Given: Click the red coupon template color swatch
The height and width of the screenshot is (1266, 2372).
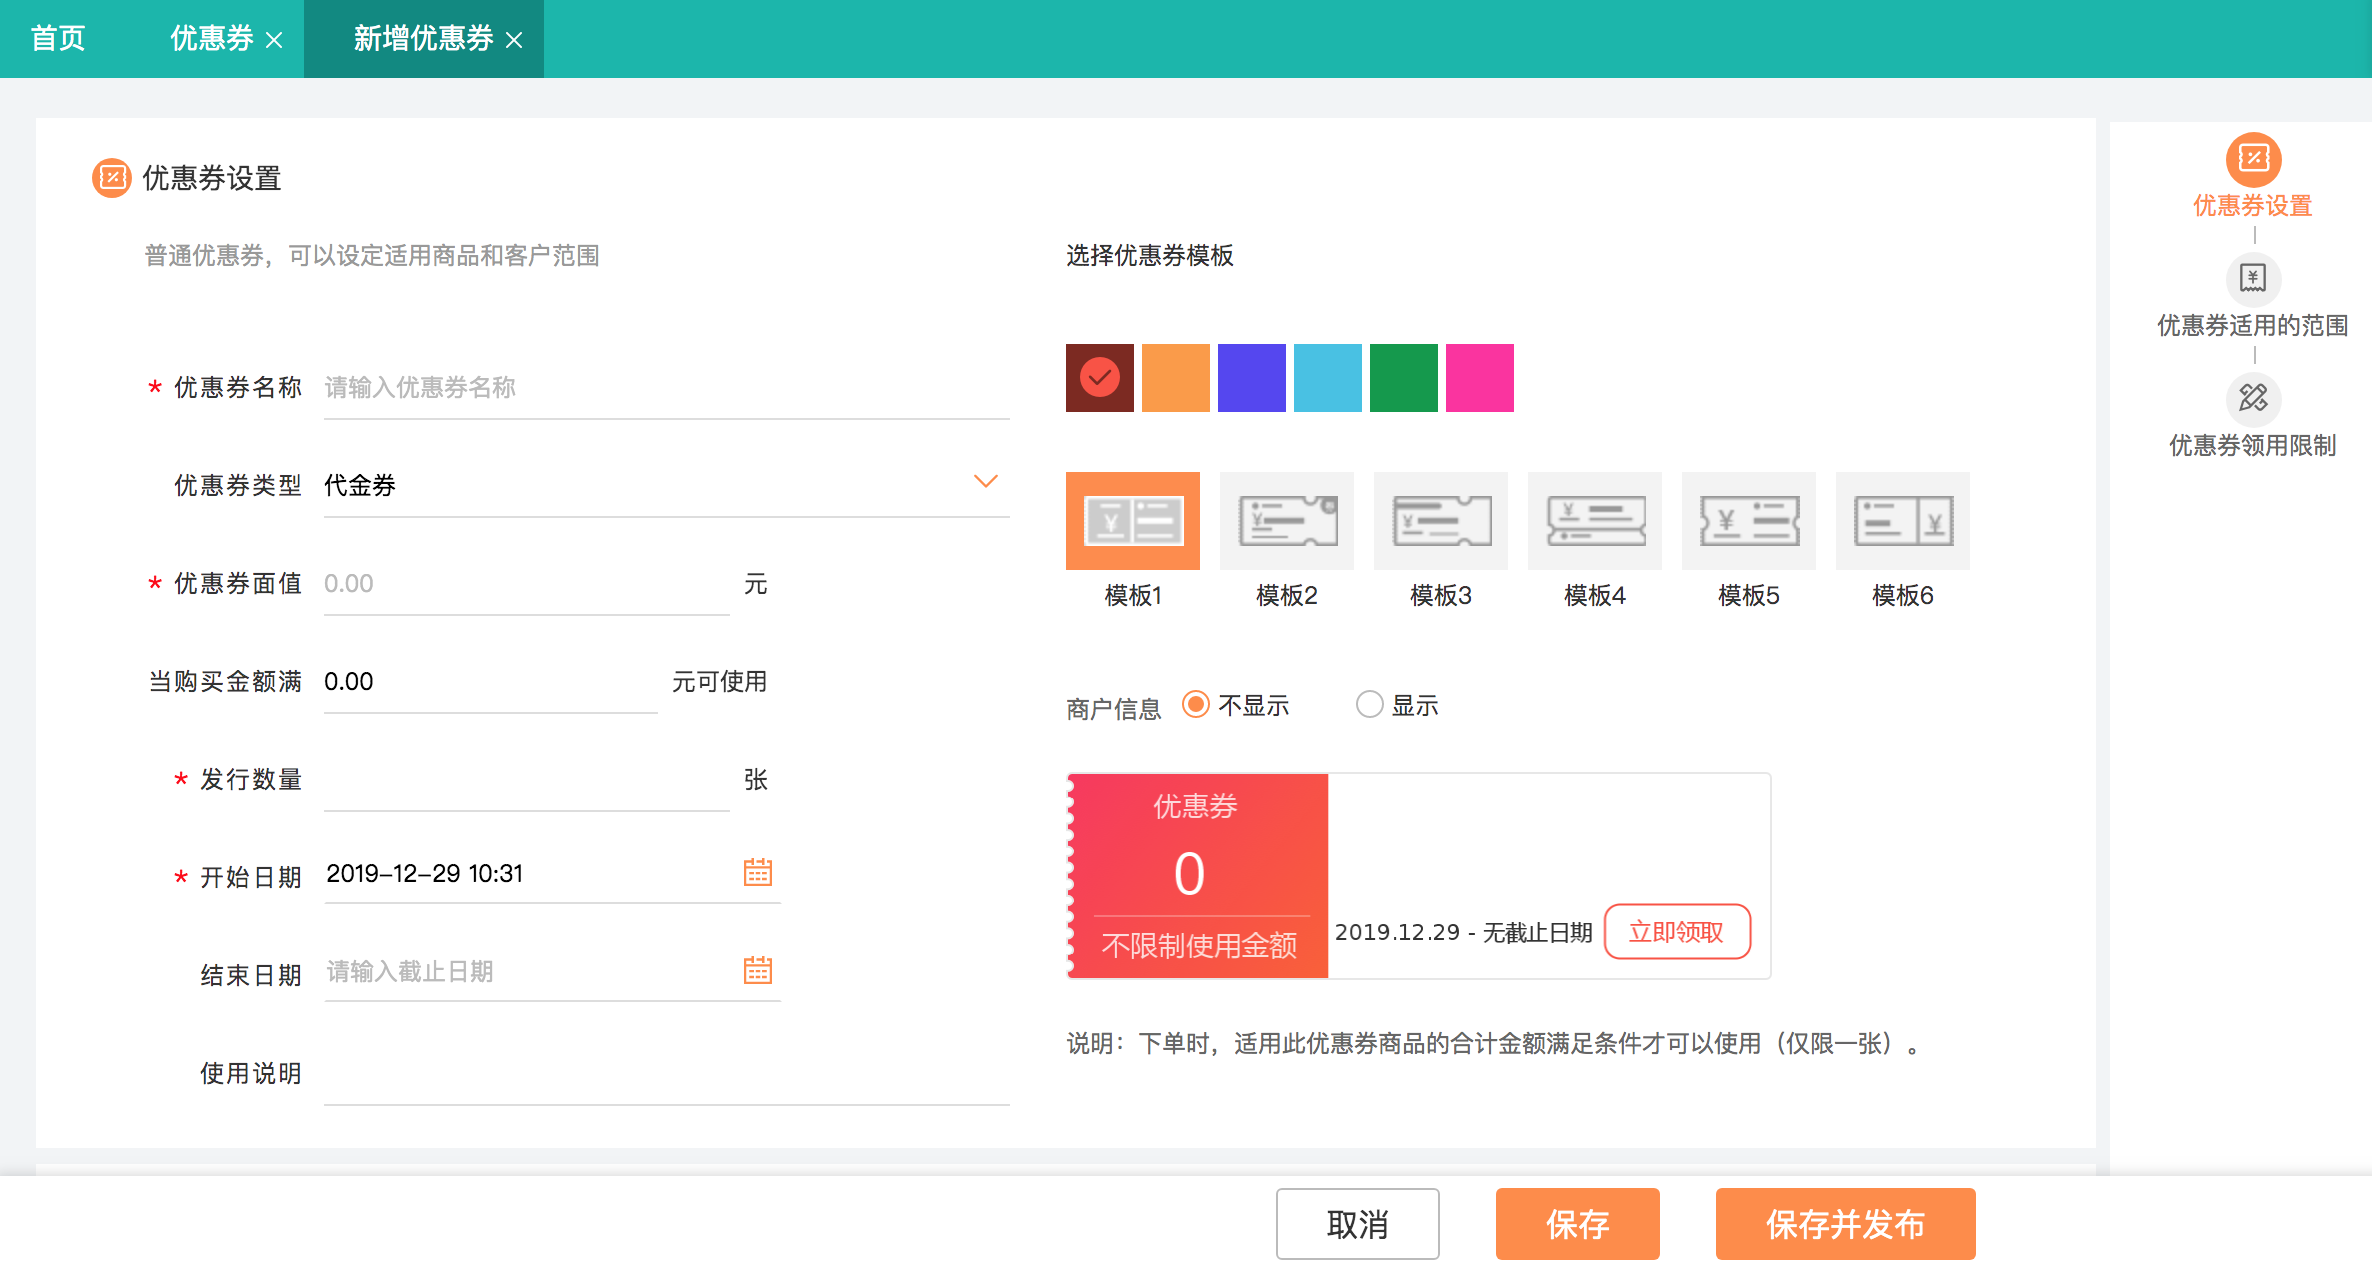Looking at the screenshot, I should point(1098,378).
